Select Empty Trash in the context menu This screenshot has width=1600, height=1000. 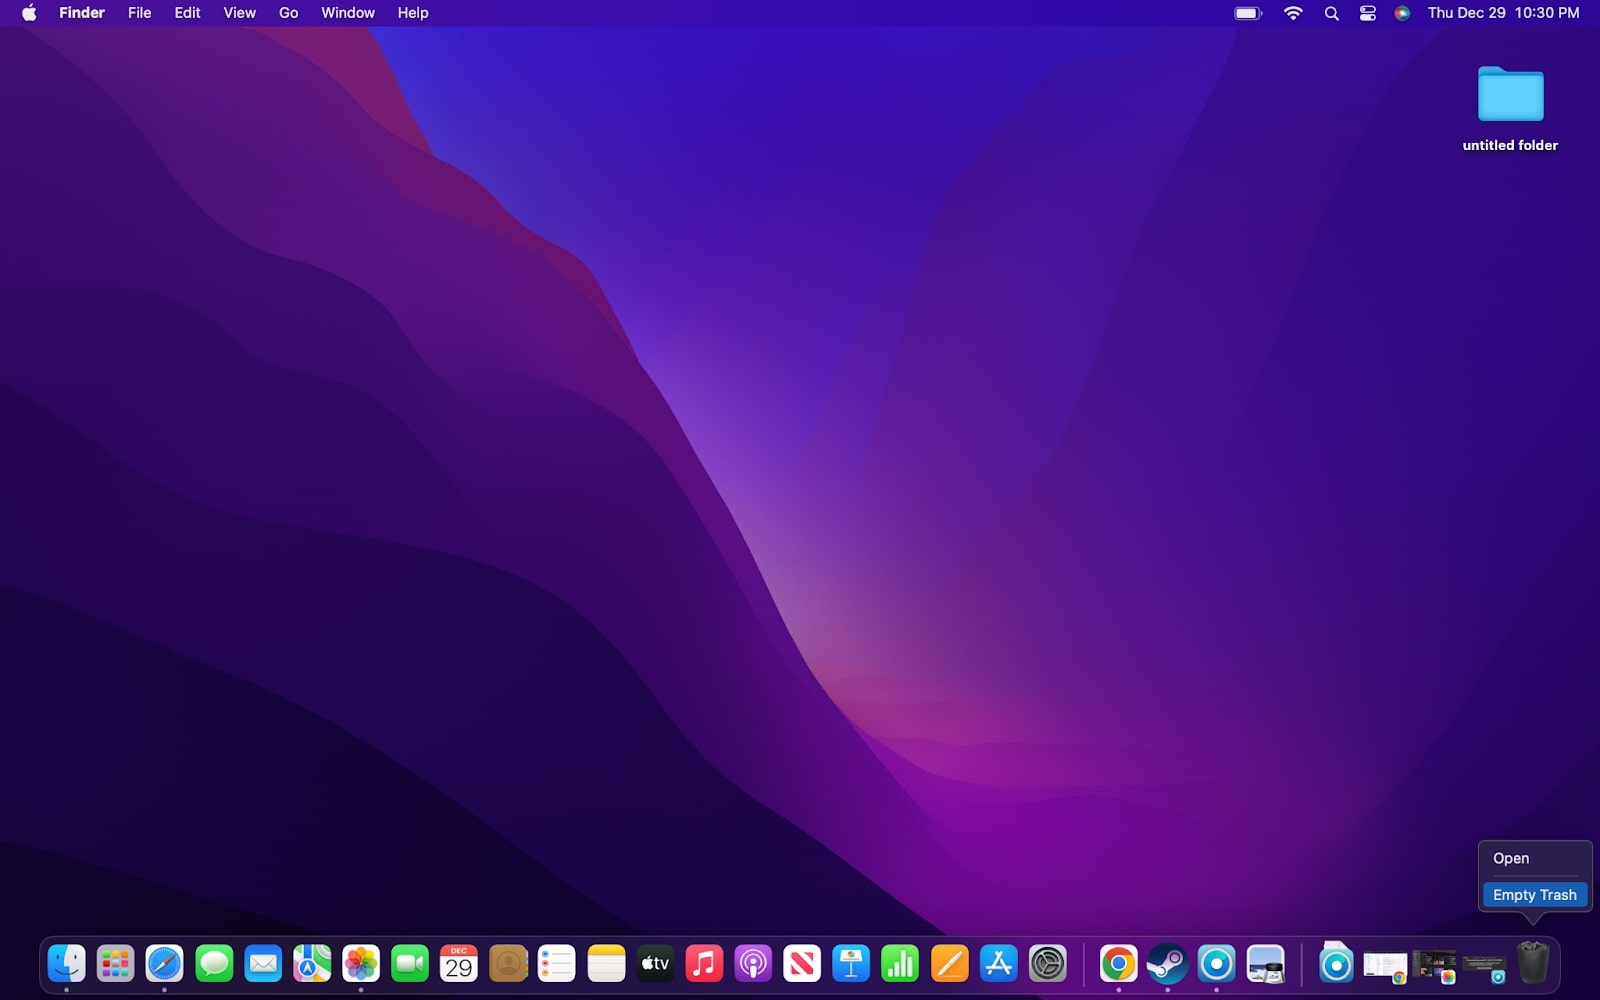[1533, 894]
